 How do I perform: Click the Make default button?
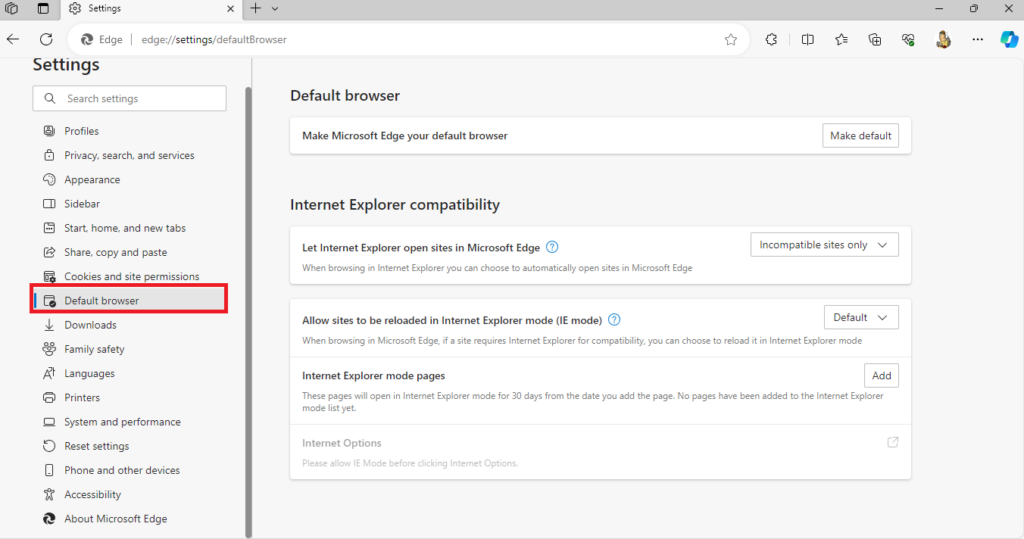860,135
